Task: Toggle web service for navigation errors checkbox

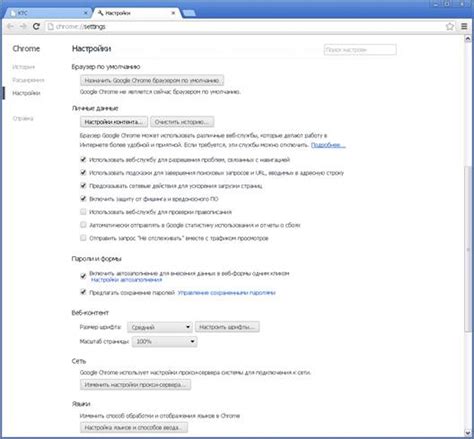Action: [83, 159]
